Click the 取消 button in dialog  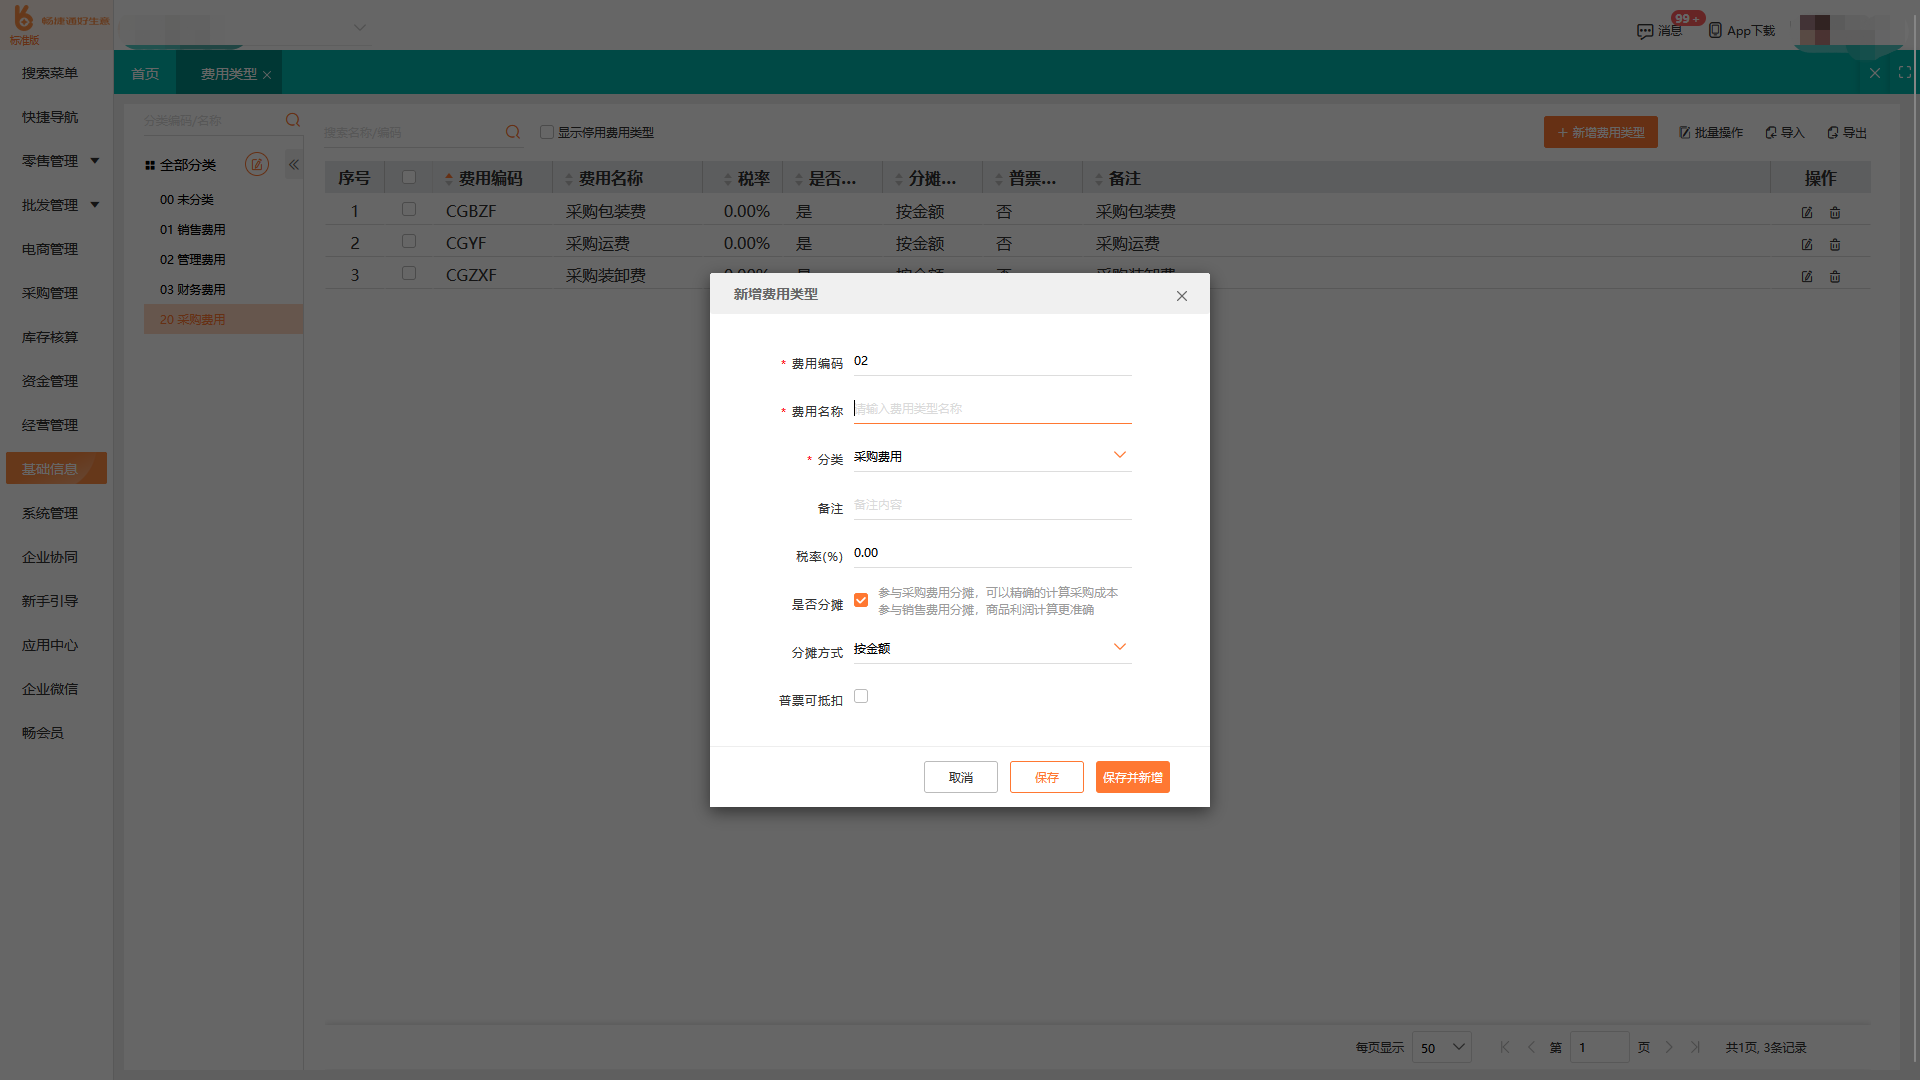(960, 777)
